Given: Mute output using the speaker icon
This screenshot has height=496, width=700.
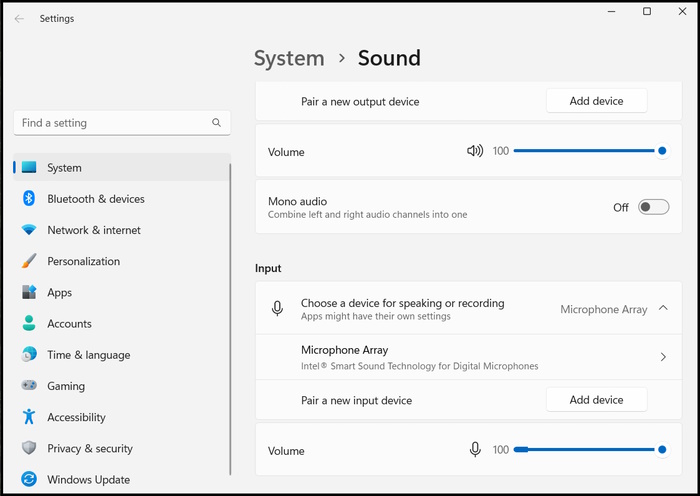Looking at the screenshot, I should coord(475,151).
